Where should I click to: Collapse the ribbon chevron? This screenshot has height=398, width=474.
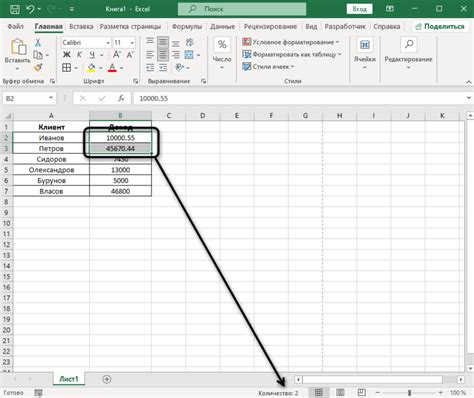click(x=468, y=82)
